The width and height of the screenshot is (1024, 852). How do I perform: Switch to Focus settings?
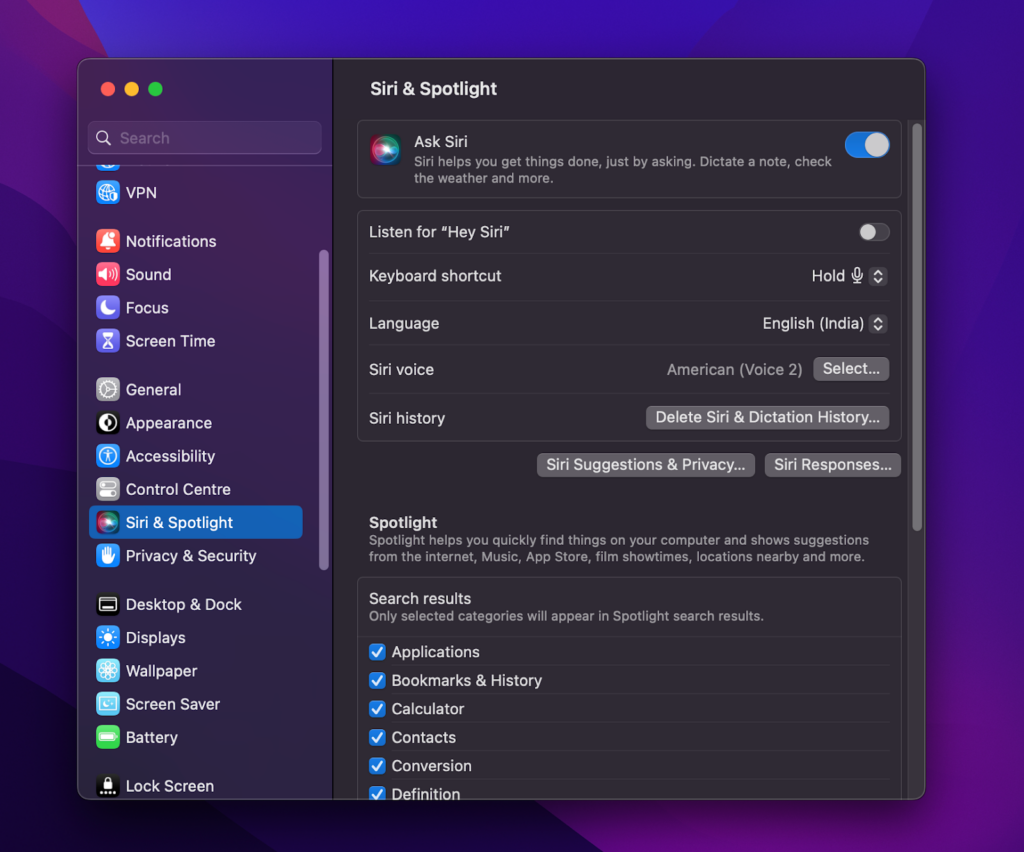pyautogui.click(x=196, y=308)
